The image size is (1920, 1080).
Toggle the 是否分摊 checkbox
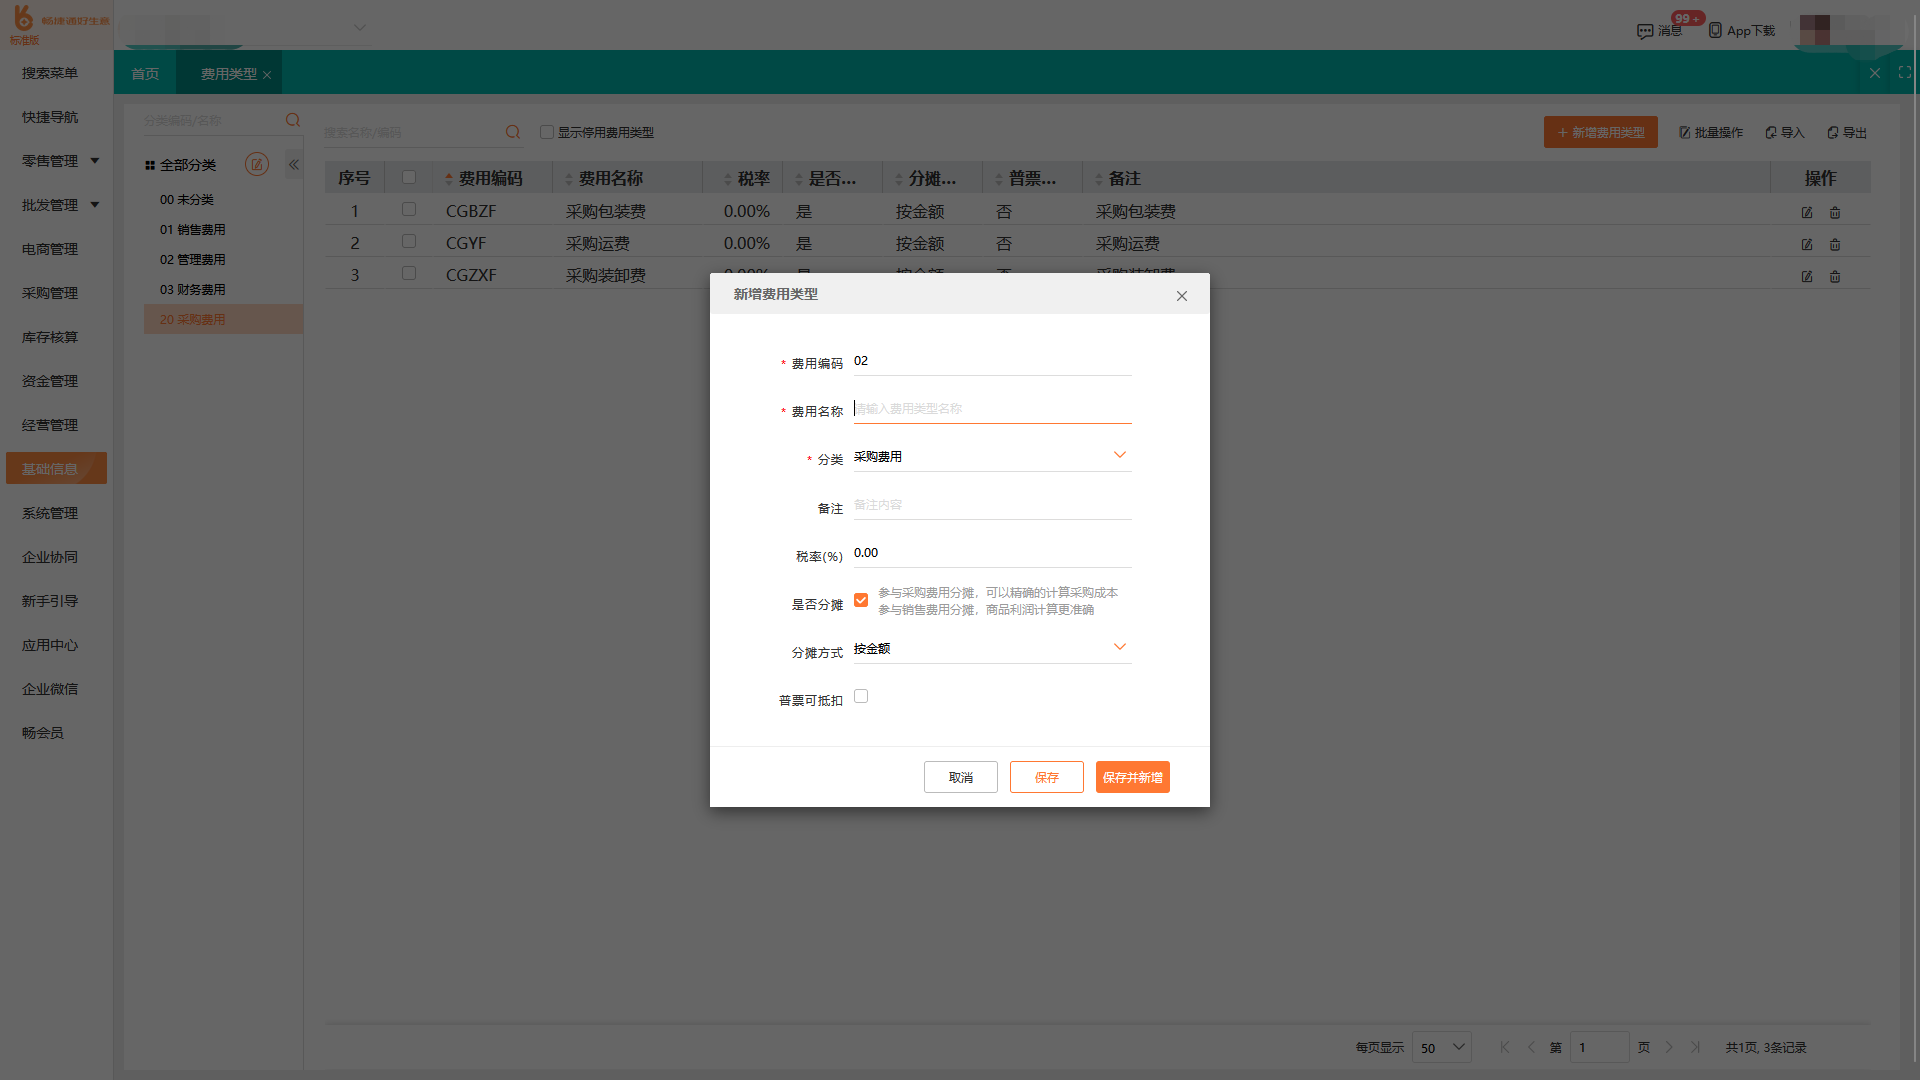tap(861, 601)
